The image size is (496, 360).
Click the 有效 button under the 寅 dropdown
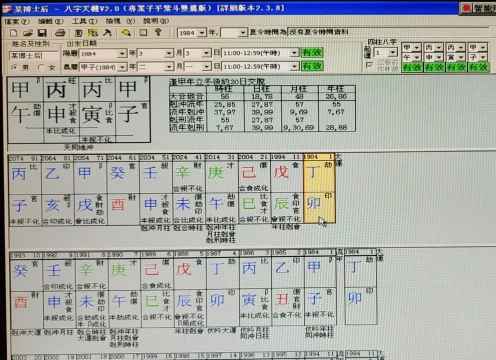pos(456,67)
